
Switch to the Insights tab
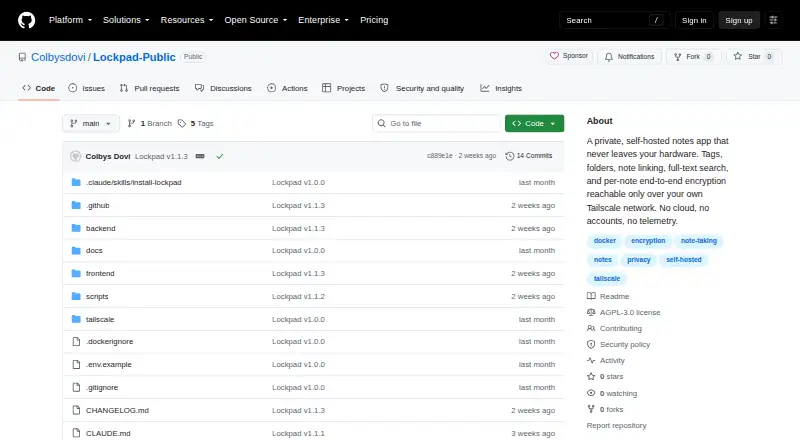pos(501,88)
